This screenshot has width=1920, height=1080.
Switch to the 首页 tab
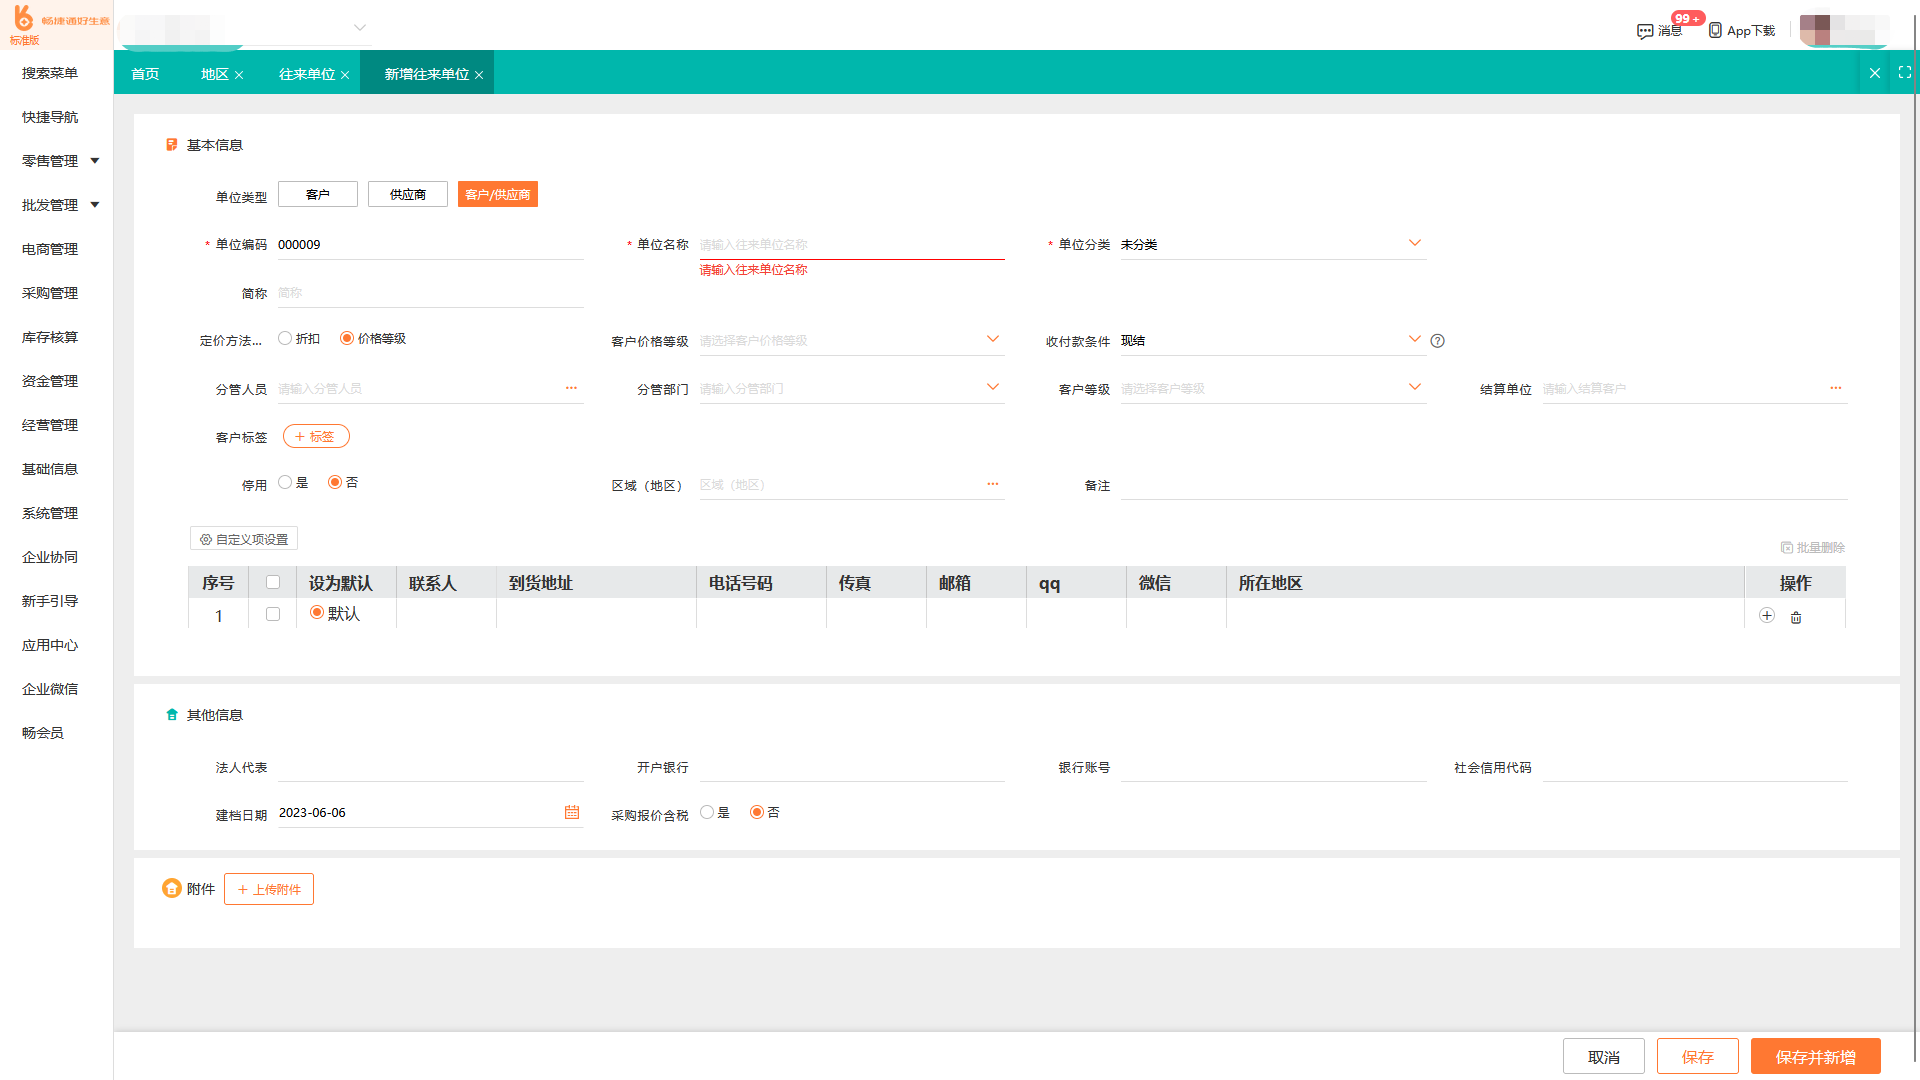(145, 73)
